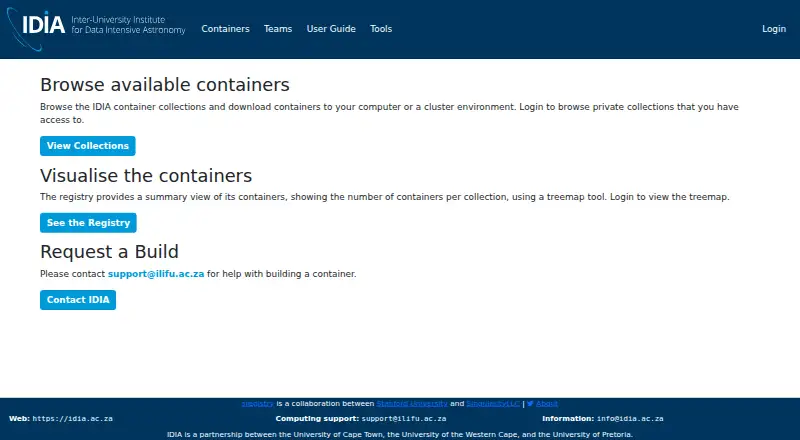Open the Containers menu
The width and height of the screenshot is (800, 440).
(226, 29)
